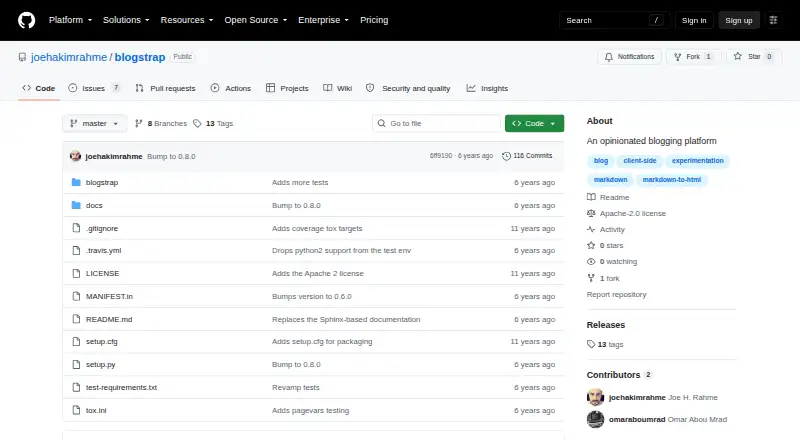The width and height of the screenshot is (800, 440).
Task: Open the blogstrap folder
Action: tap(102, 182)
